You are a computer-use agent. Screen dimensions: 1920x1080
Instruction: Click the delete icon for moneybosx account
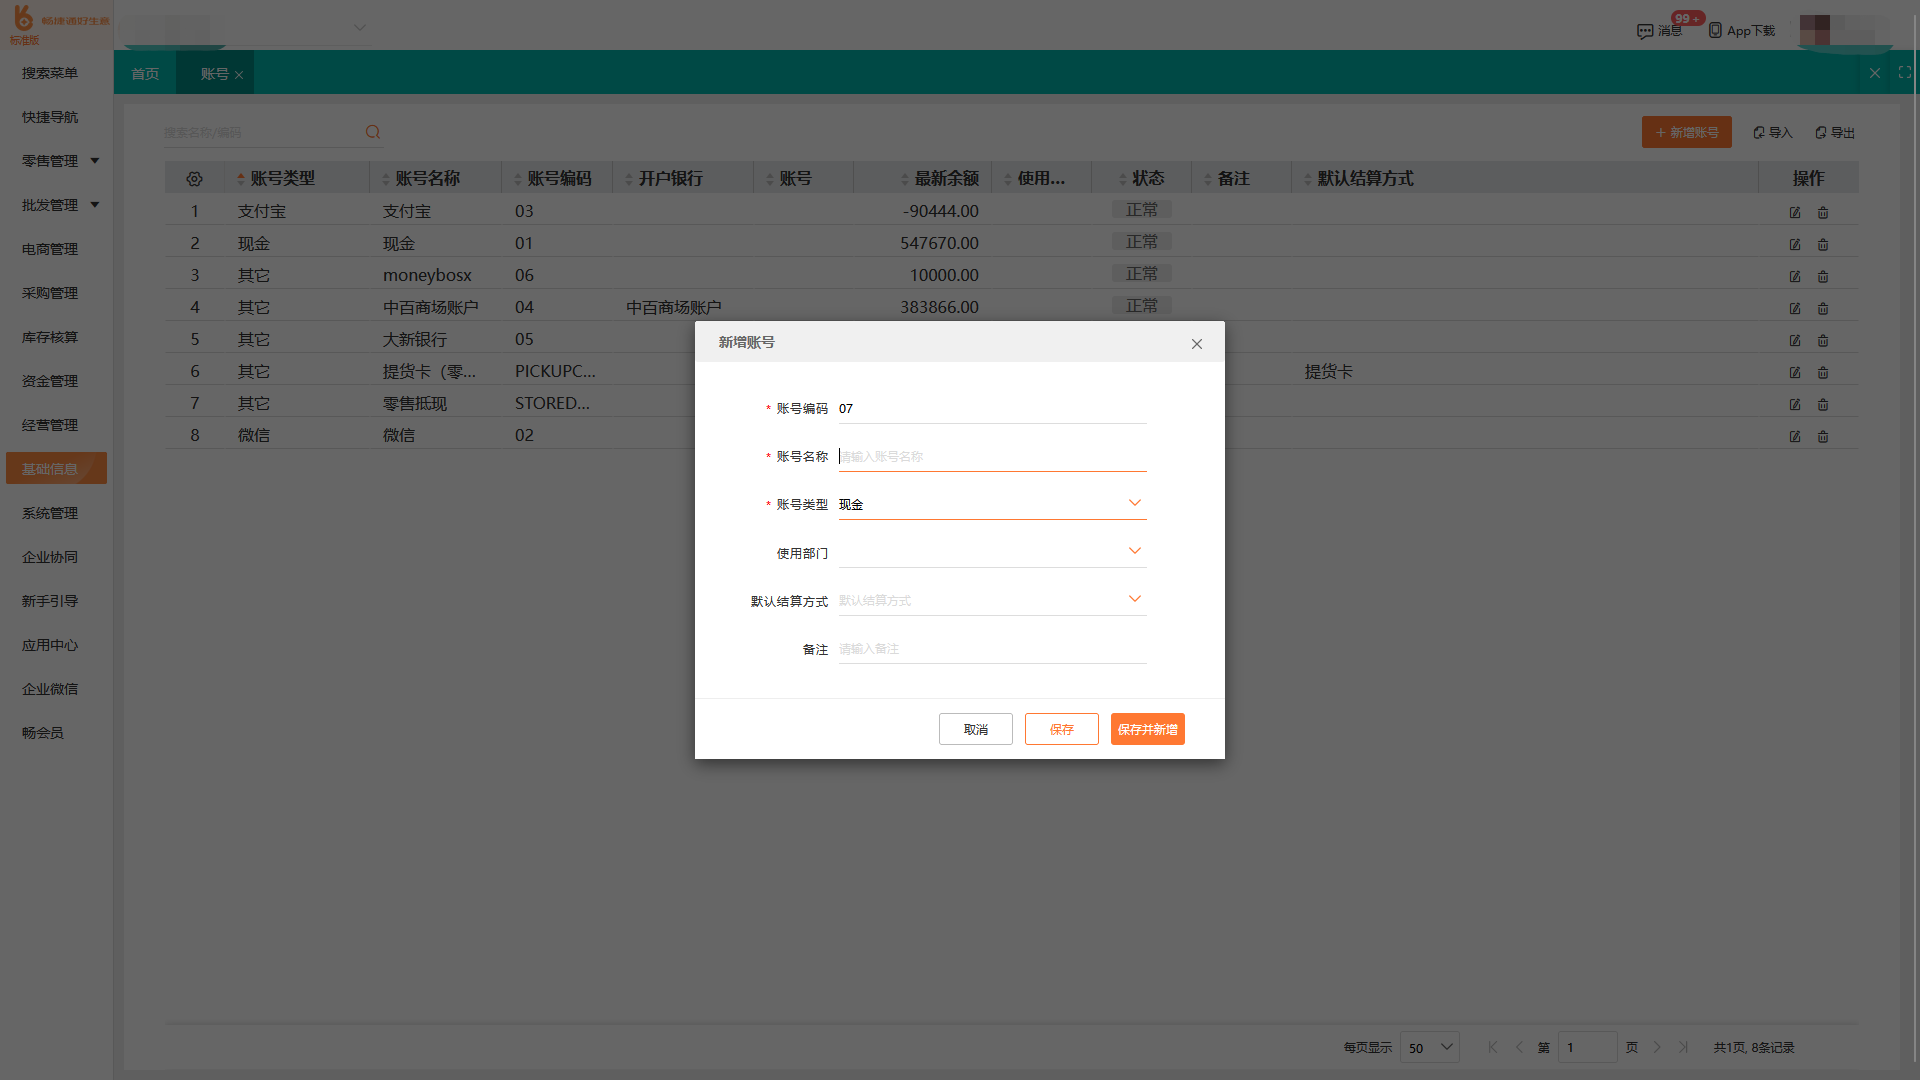(1824, 276)
